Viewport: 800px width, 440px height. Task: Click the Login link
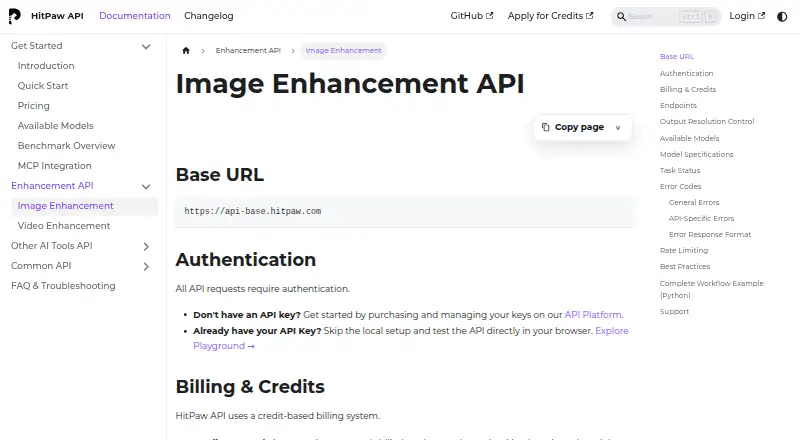[747, 16]
